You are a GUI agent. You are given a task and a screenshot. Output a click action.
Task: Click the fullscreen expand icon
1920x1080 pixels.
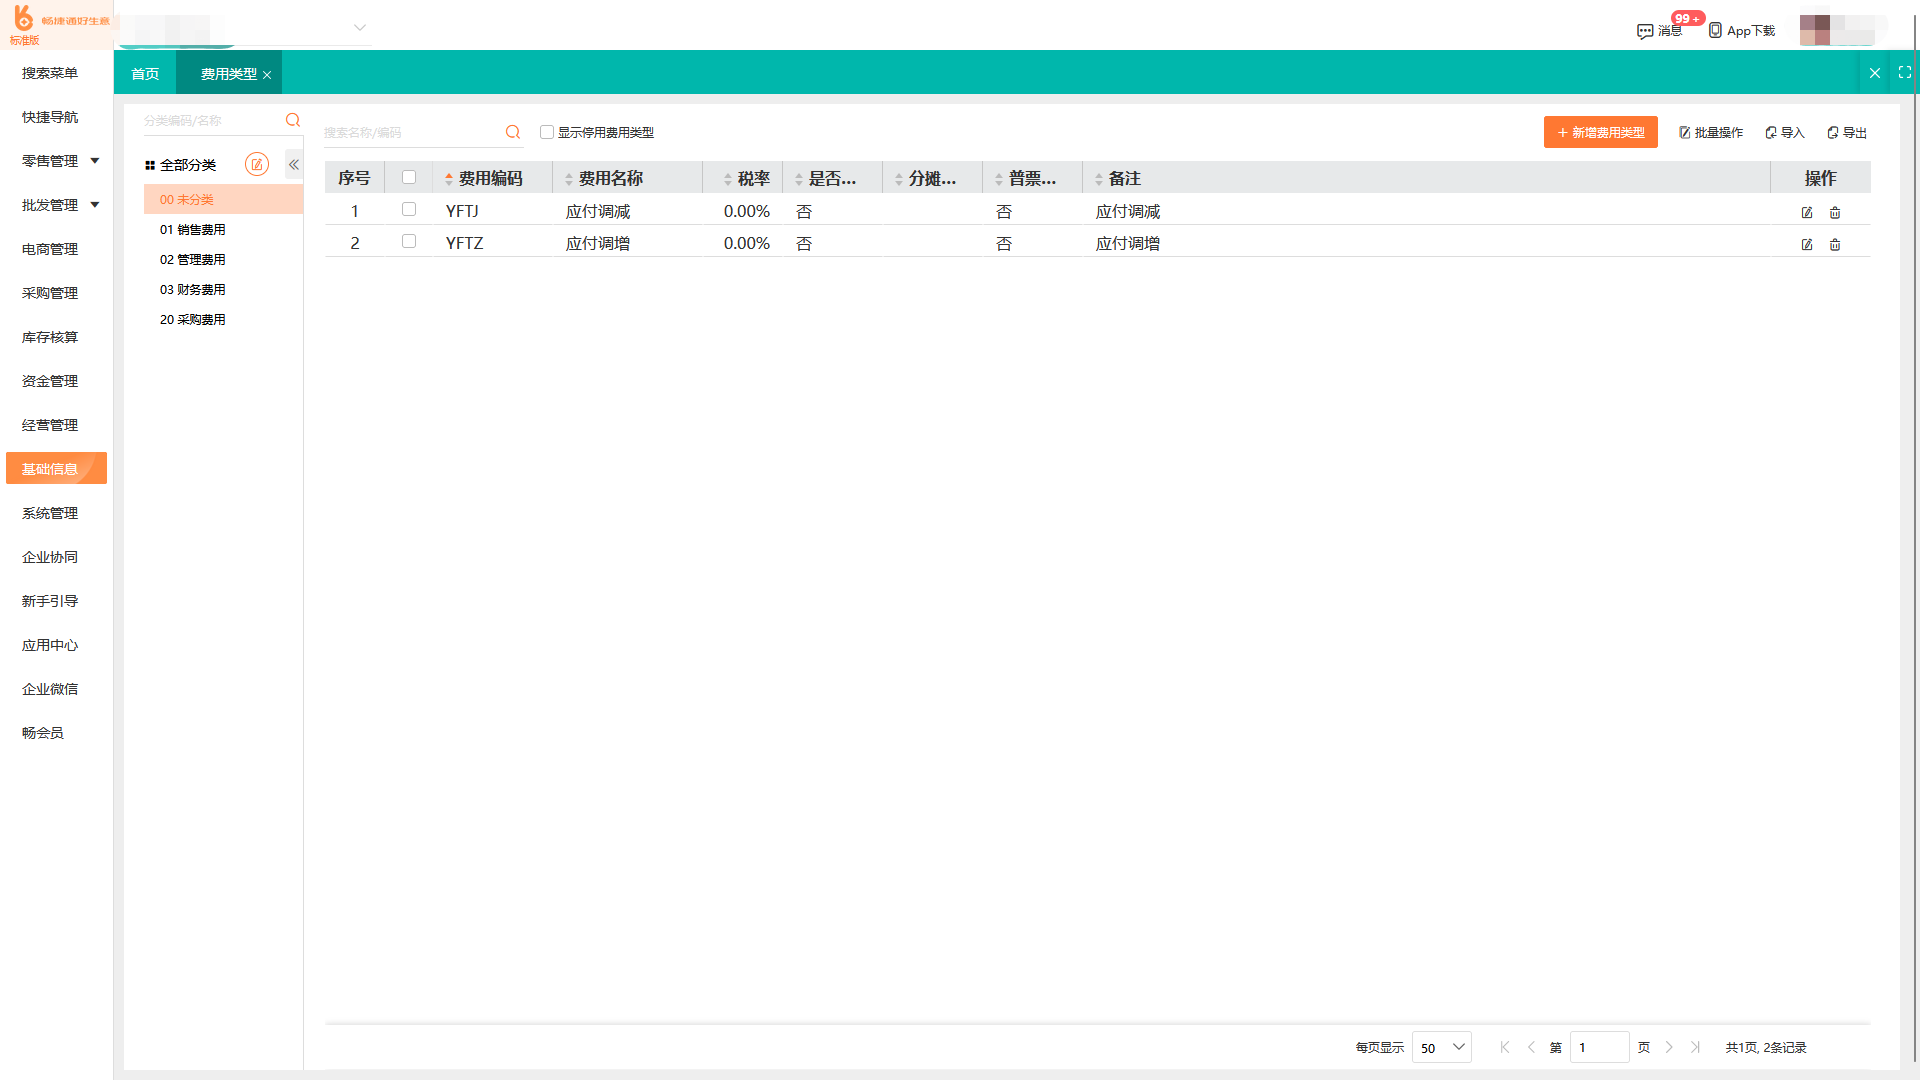tap(1904, 73)
